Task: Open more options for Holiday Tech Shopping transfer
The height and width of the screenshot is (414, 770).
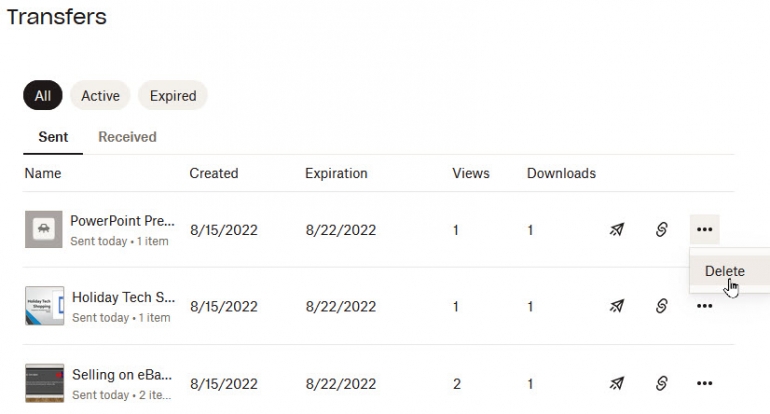Action: pyautogui.click(x=704, y=306)
